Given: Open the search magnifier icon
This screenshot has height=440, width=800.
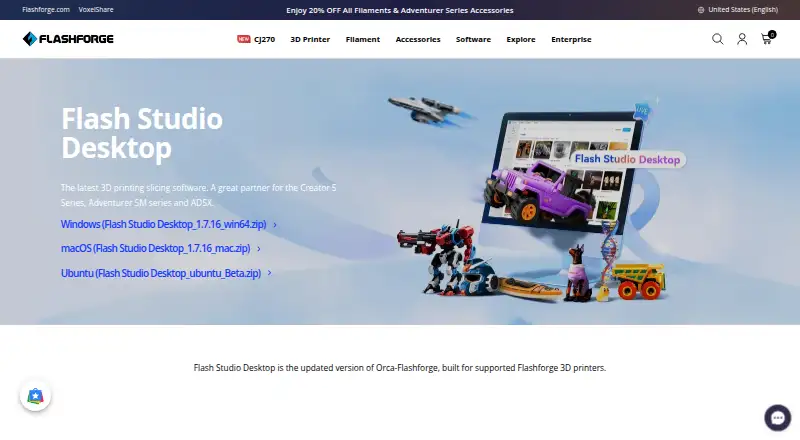Looking at the screenshot, I should coord(717,39).
